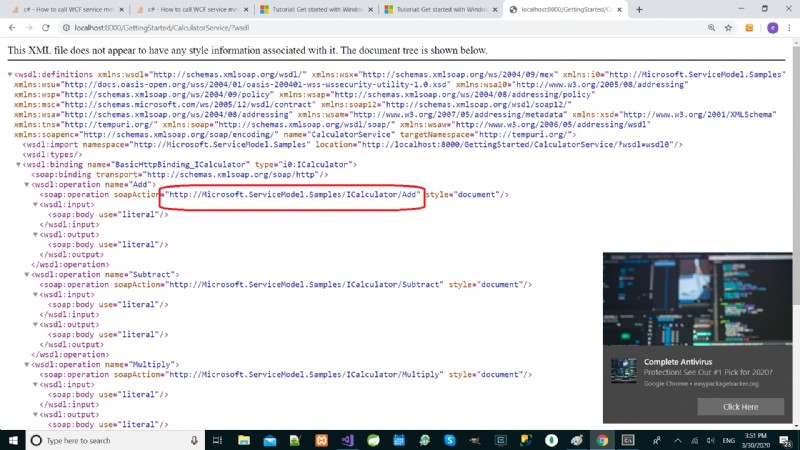Click the 'Click Here' antivirus notification button
Screen dimensions: 800x450
(740, 407)
